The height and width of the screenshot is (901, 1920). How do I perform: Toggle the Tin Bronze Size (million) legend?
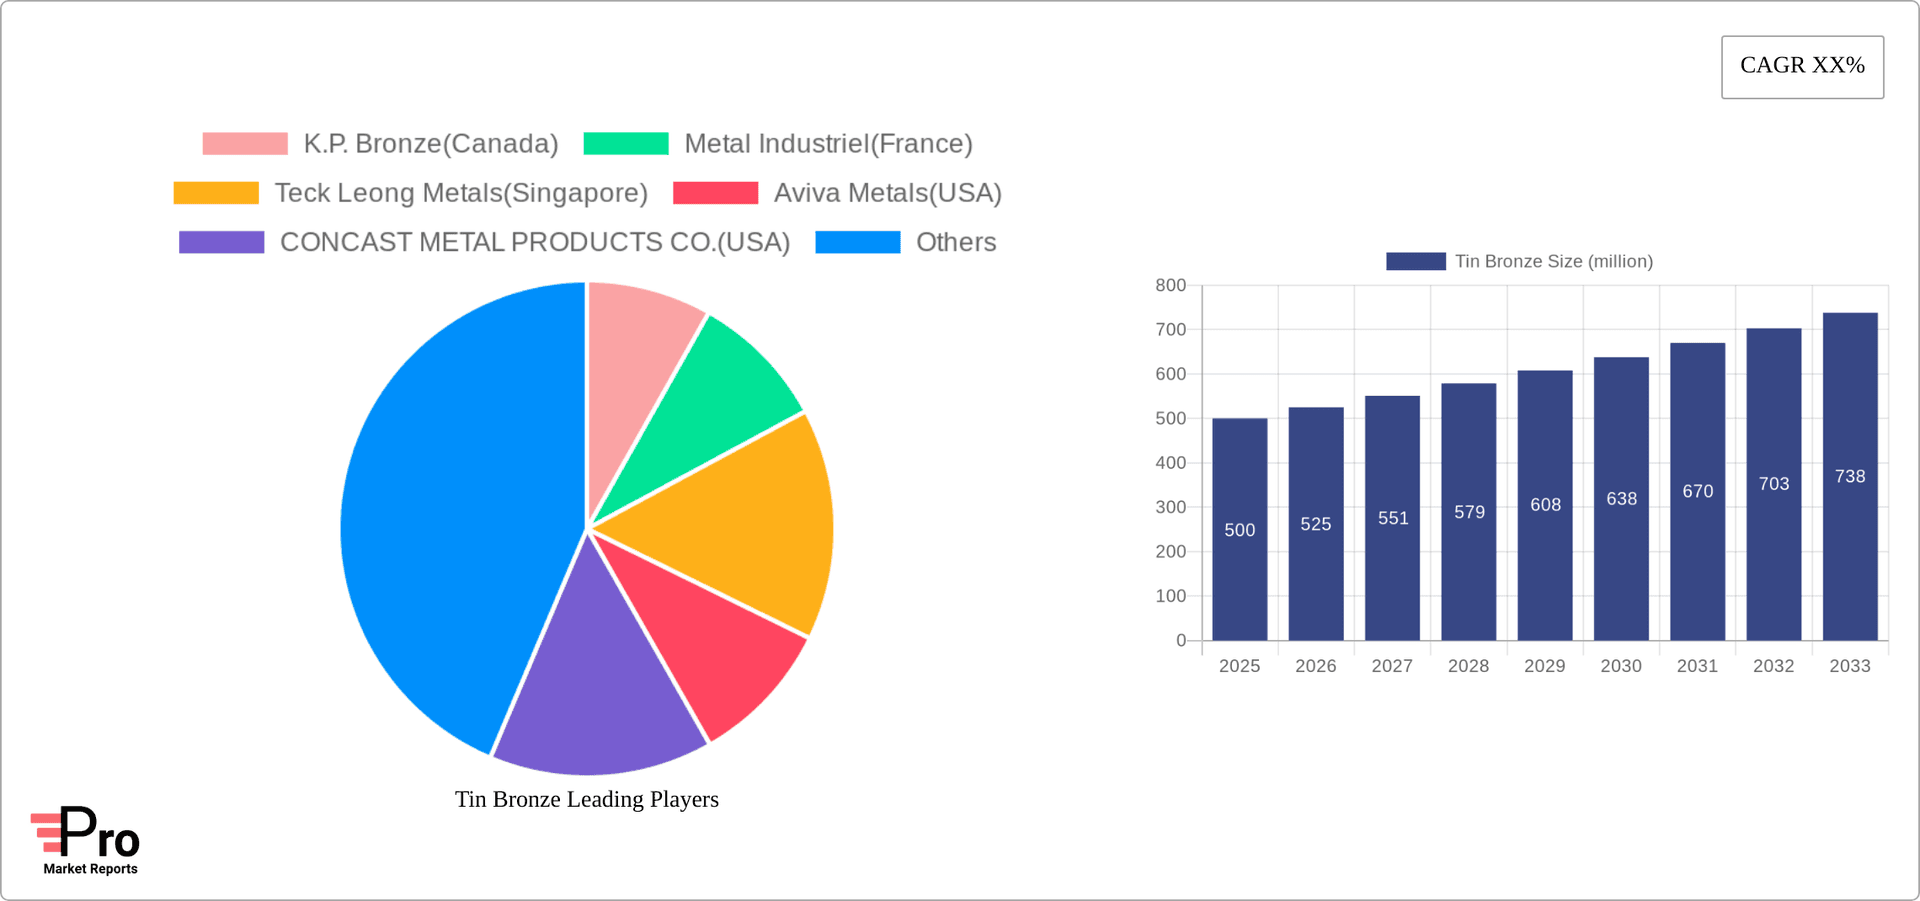(1520, 261)
